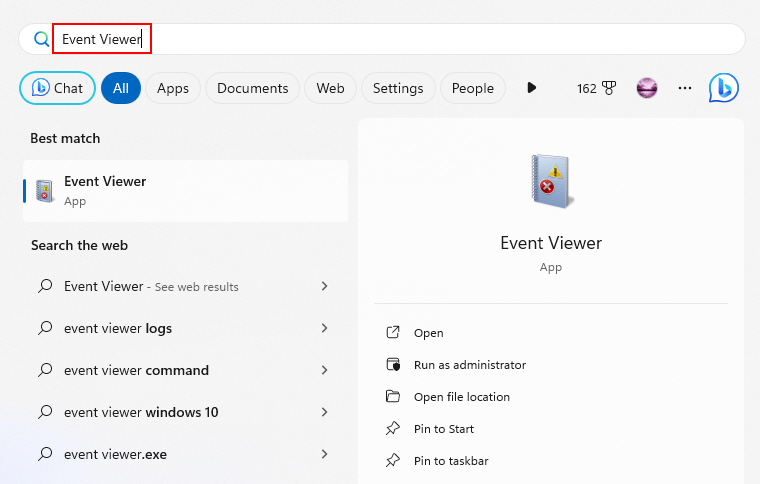
Task: Expand arrow next to 'event viewer.exe'
Action: tap(325, 454)
